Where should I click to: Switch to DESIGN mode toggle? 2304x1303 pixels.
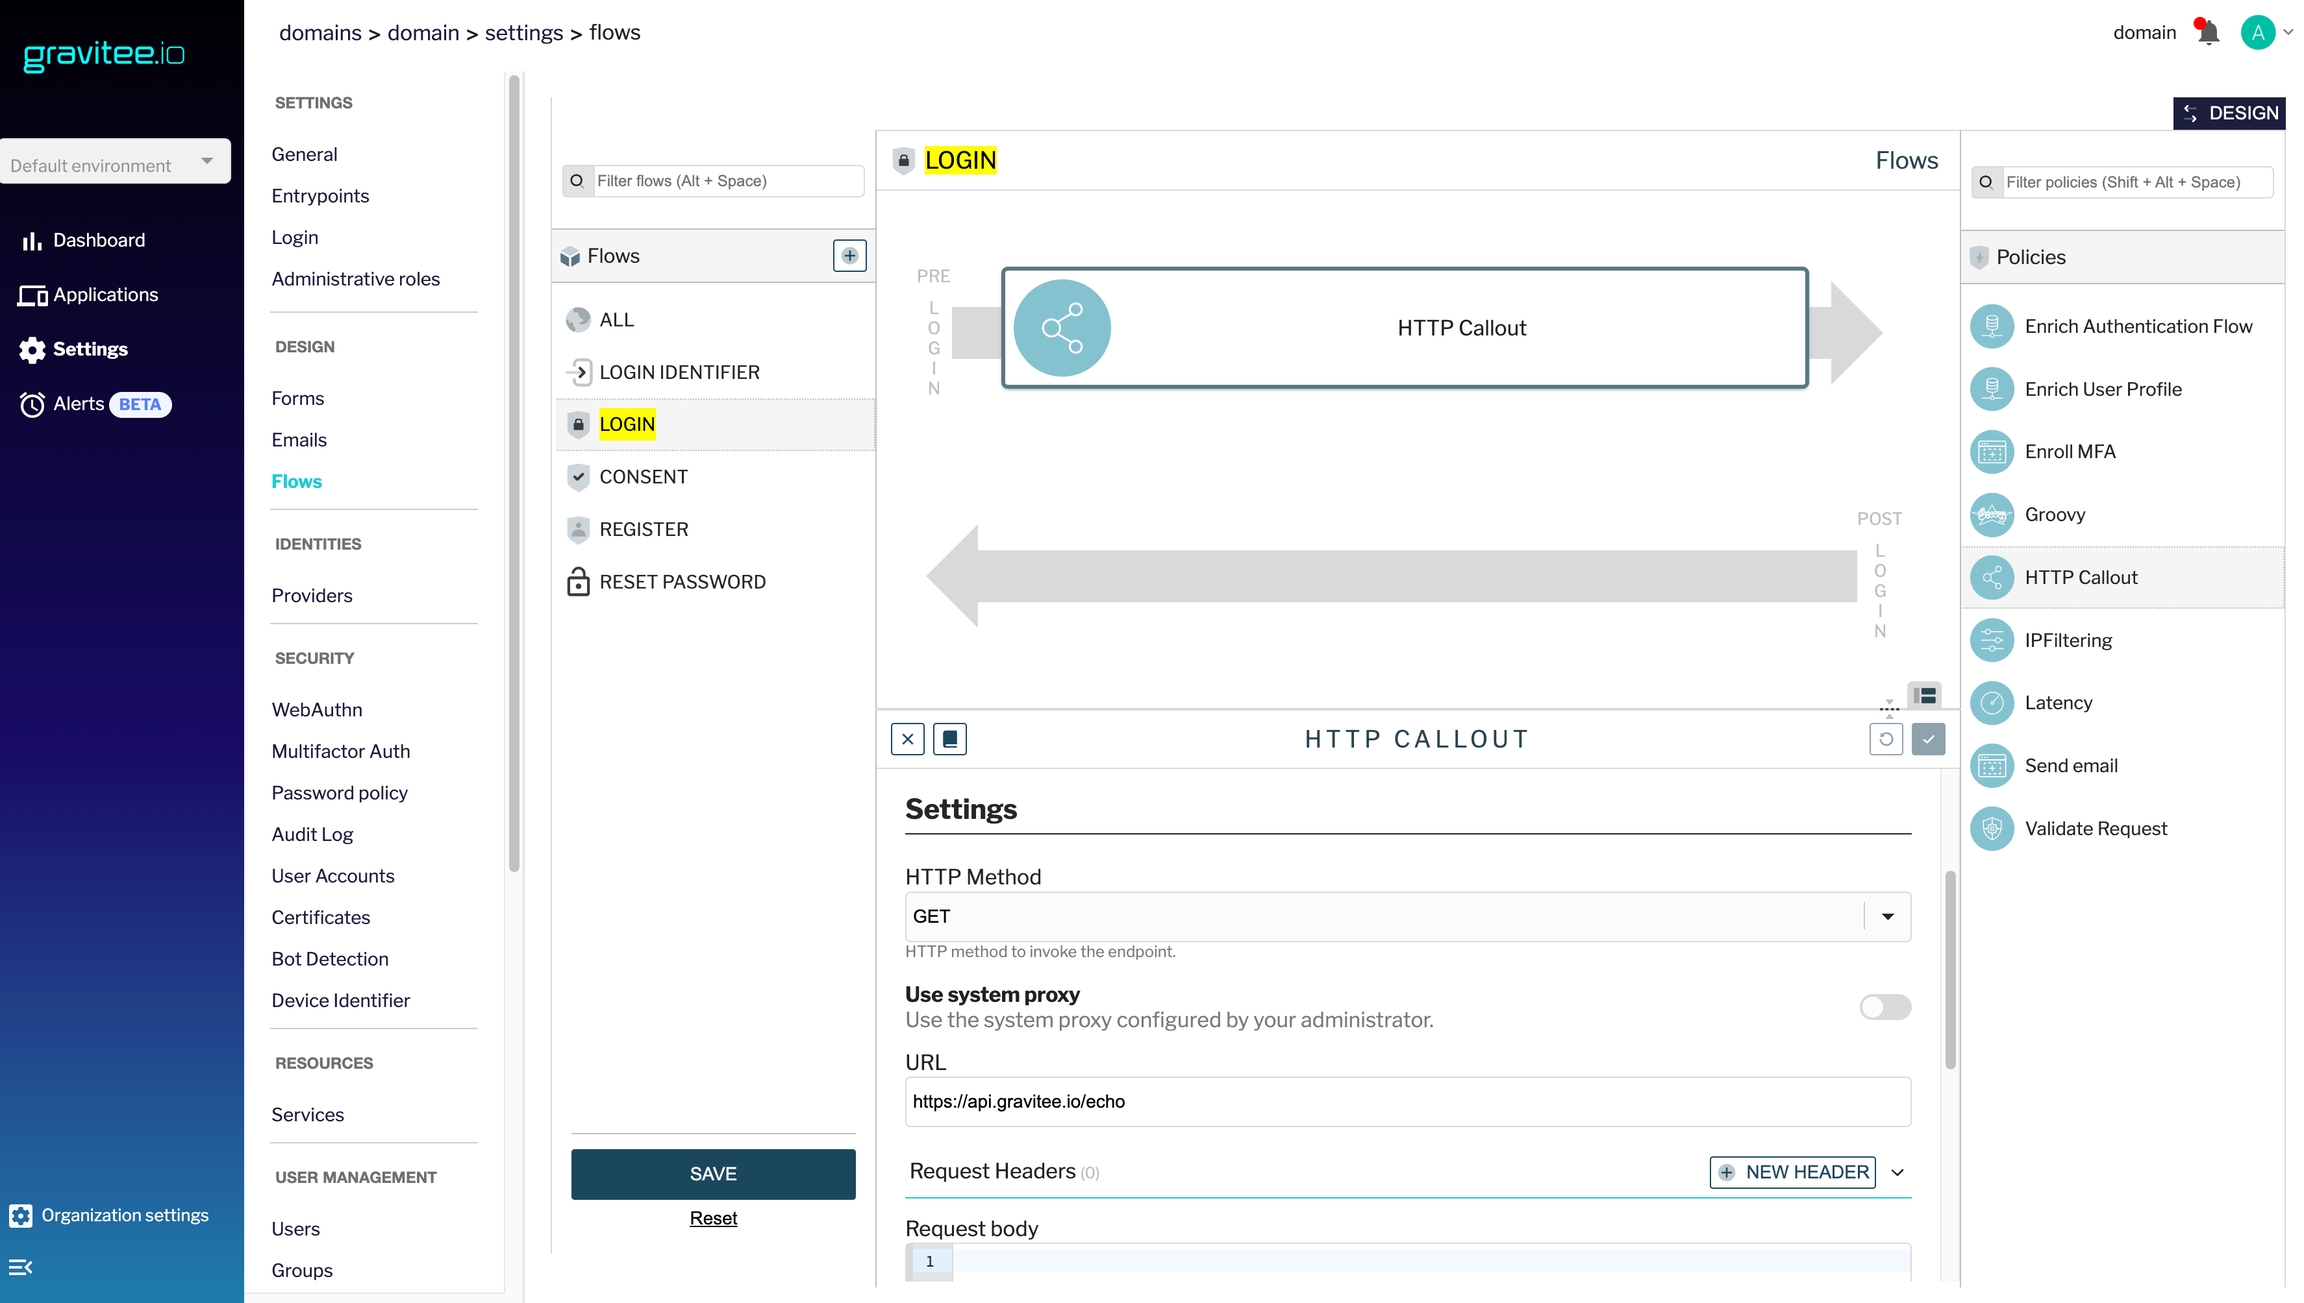tap(2229, 113)
